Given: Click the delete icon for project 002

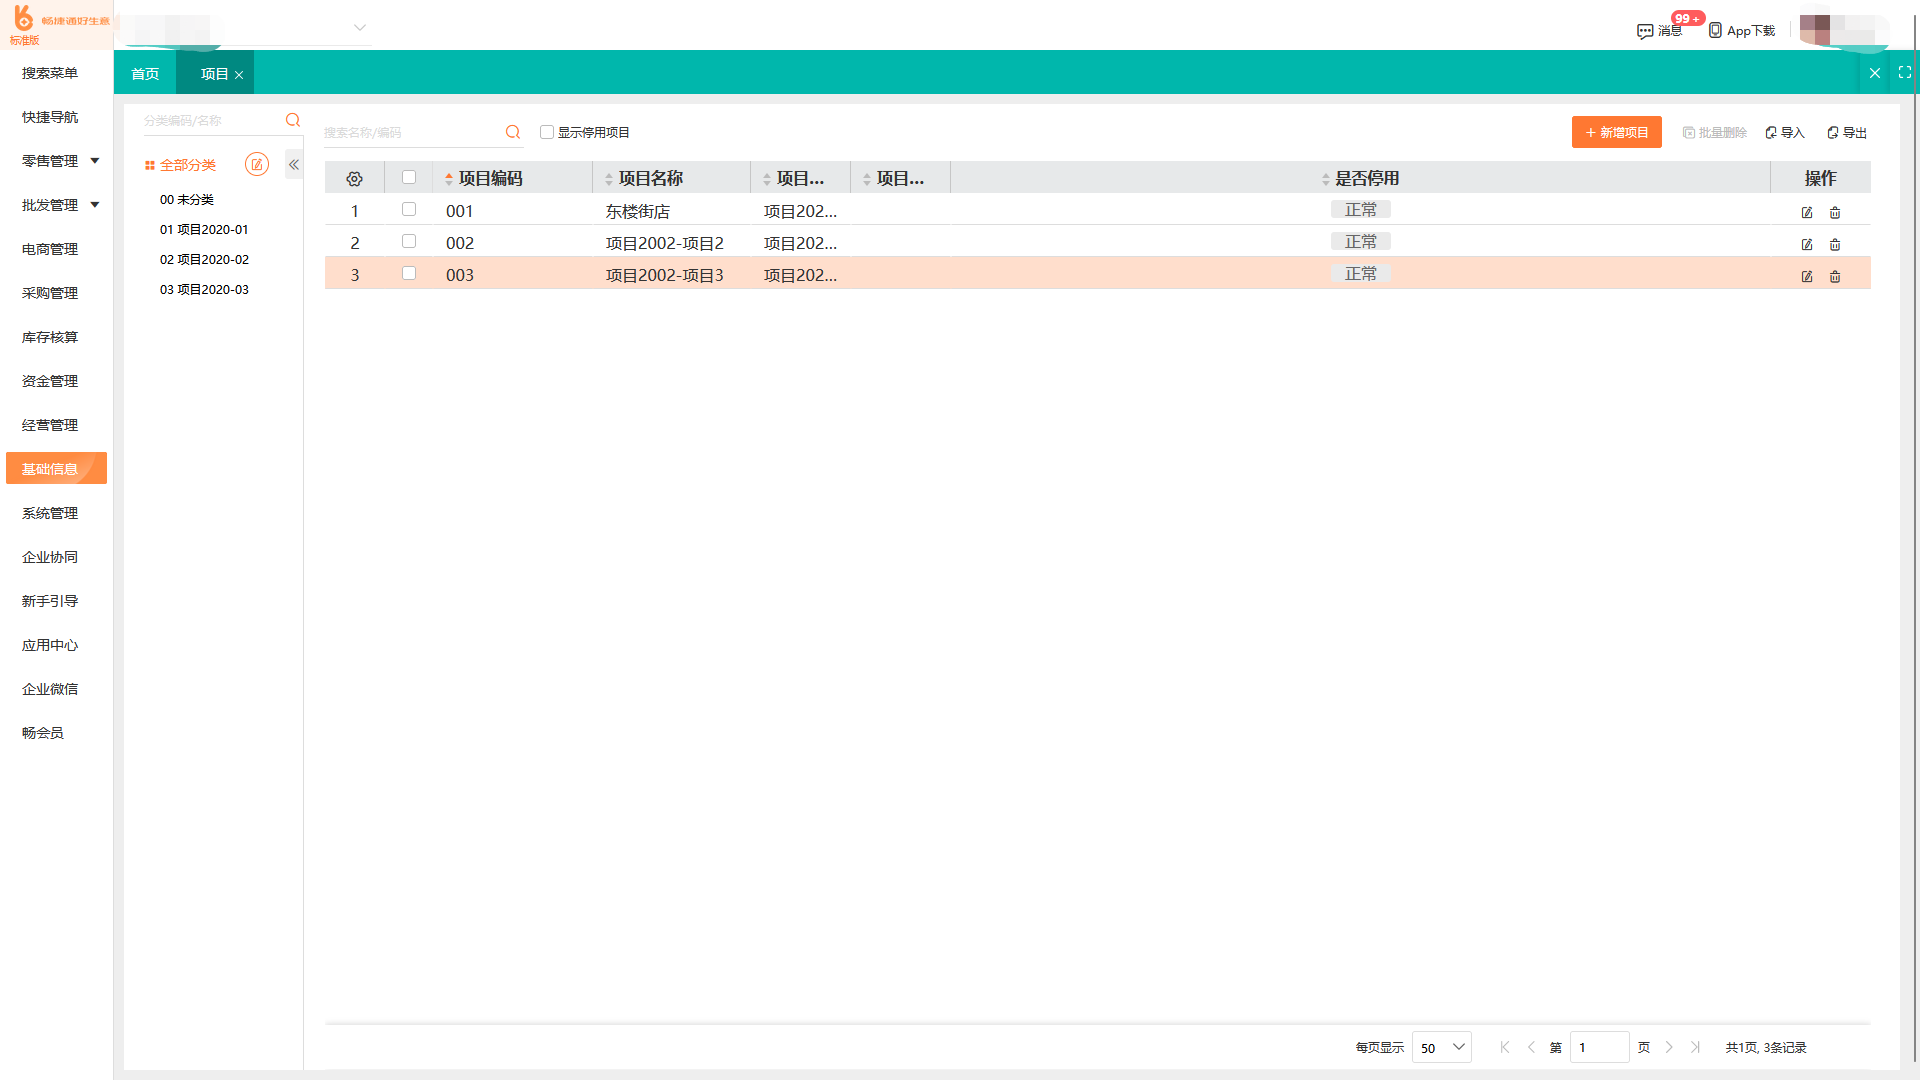Looking at the screenshot, I should point(1834,243).
